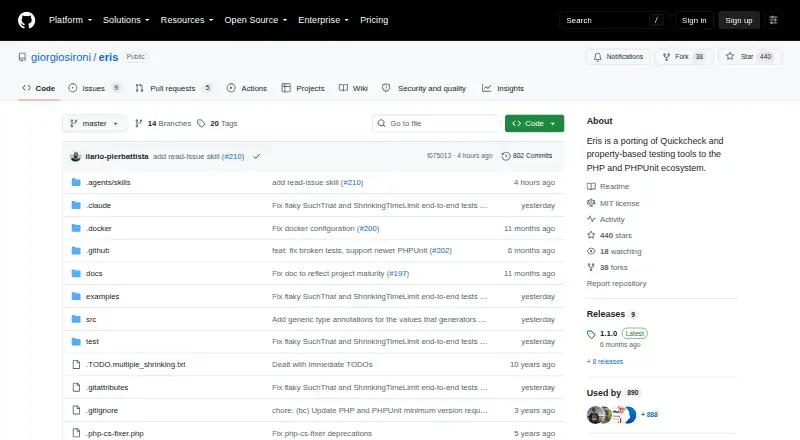
Task: Show the + 8 releases link
Action: point(605,361)
